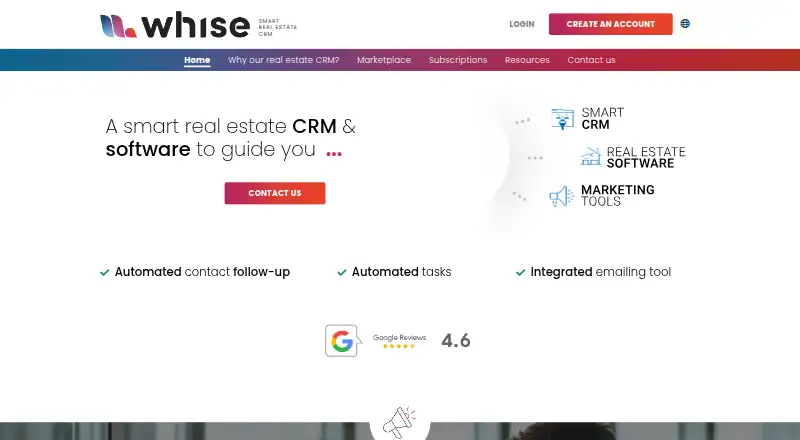Click the CREATE AN ACCOUNT button
The height and width of the screenshot is (440, 800).
click(x=610, y=24)
